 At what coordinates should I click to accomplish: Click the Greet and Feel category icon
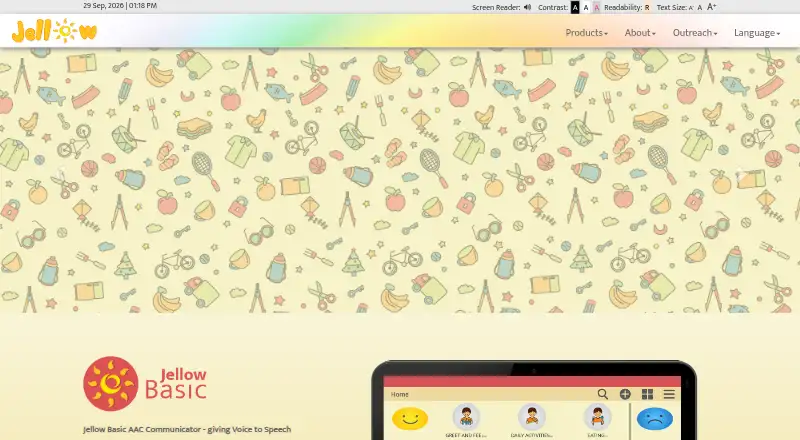click(466, 417)
